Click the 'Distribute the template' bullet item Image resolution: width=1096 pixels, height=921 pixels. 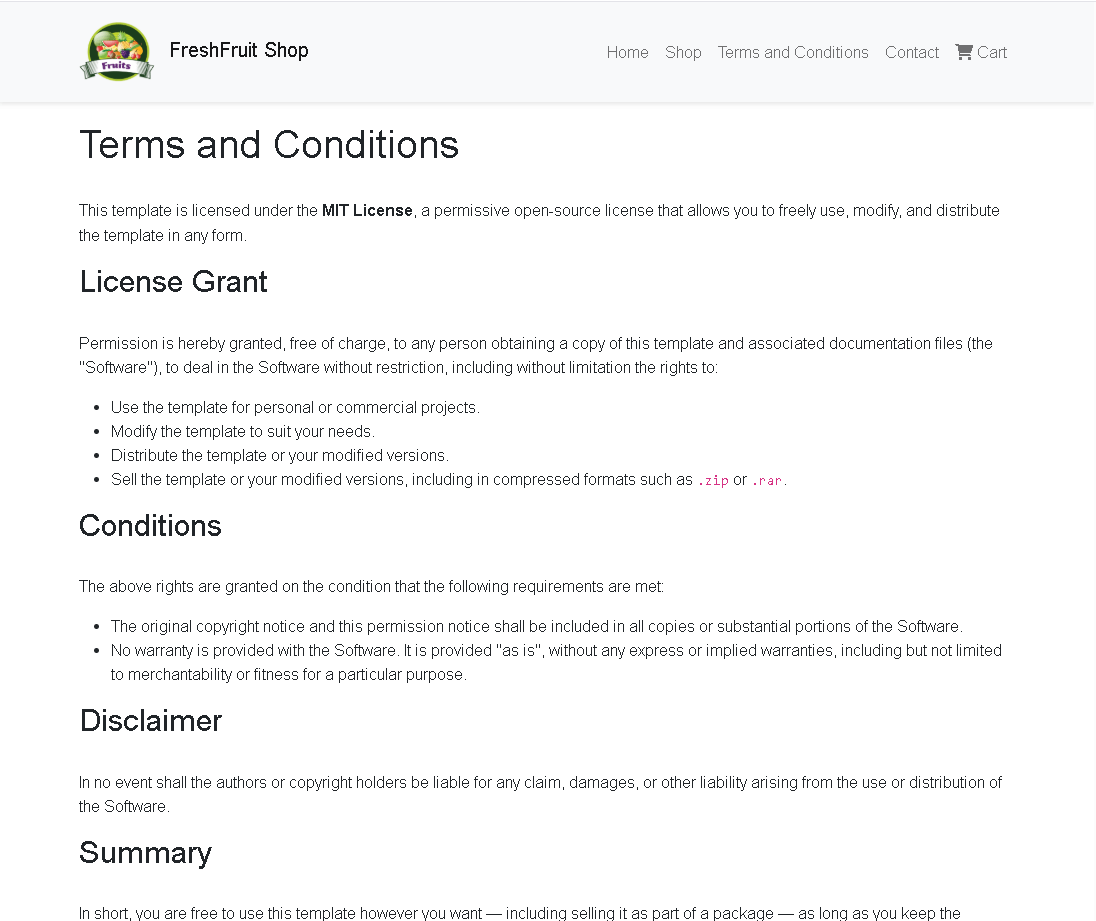(x=279, y=455)
